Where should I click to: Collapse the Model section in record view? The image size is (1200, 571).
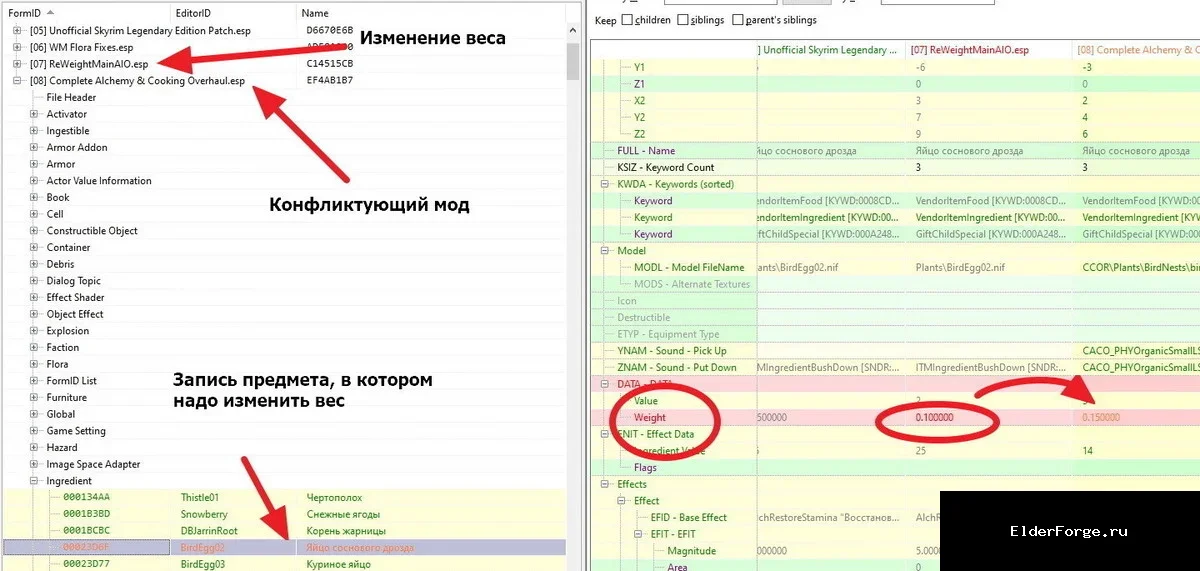point(605,251)
